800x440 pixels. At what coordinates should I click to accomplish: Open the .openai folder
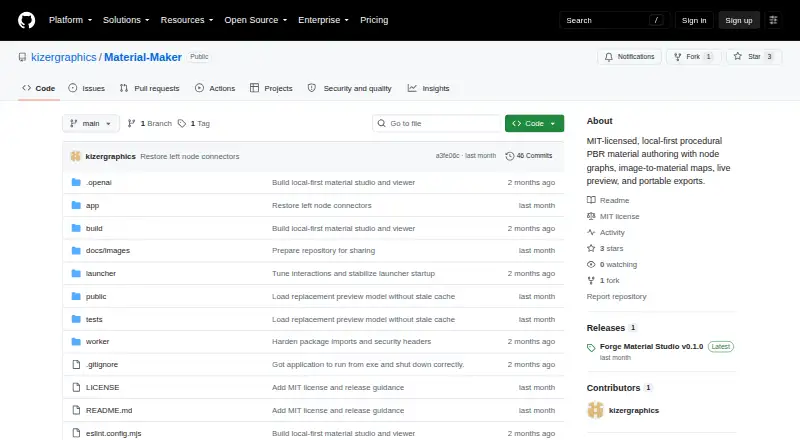pos(98,182)
